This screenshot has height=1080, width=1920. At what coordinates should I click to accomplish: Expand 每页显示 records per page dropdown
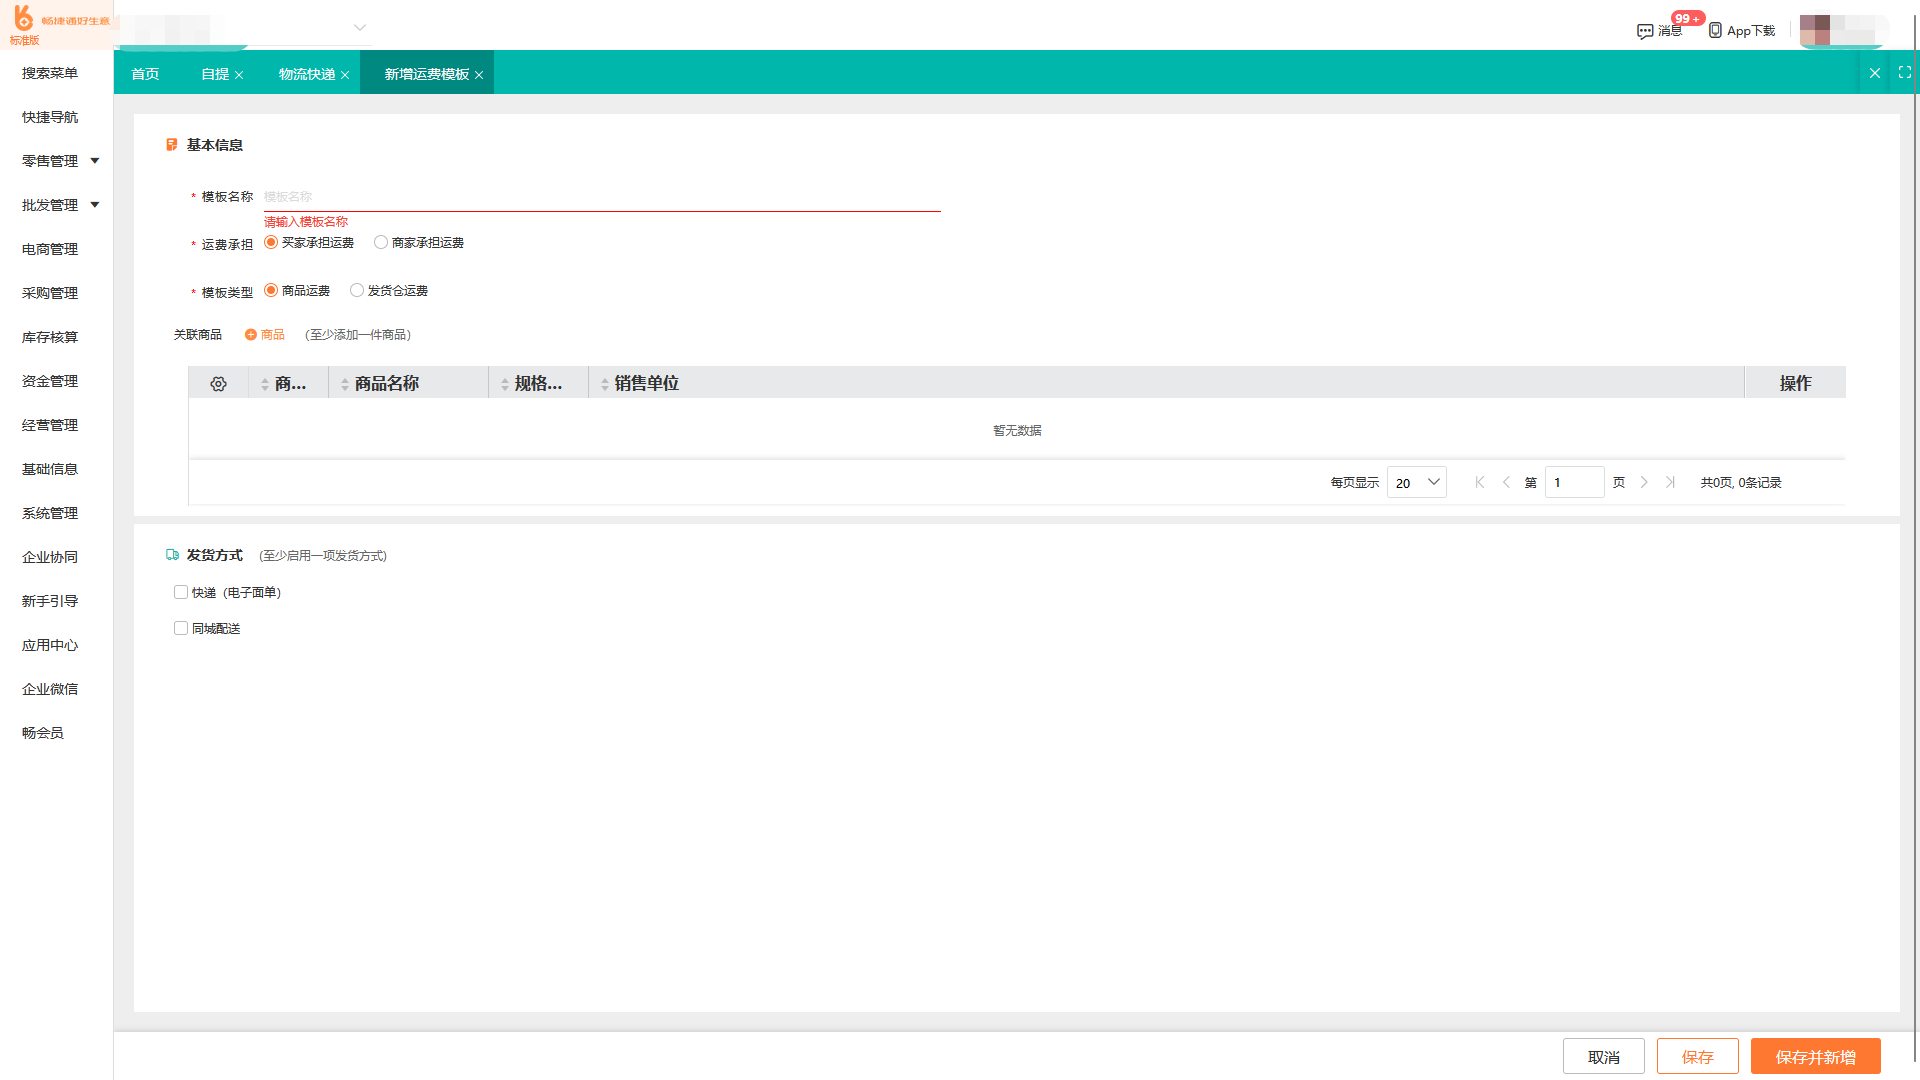point(1416,481)
